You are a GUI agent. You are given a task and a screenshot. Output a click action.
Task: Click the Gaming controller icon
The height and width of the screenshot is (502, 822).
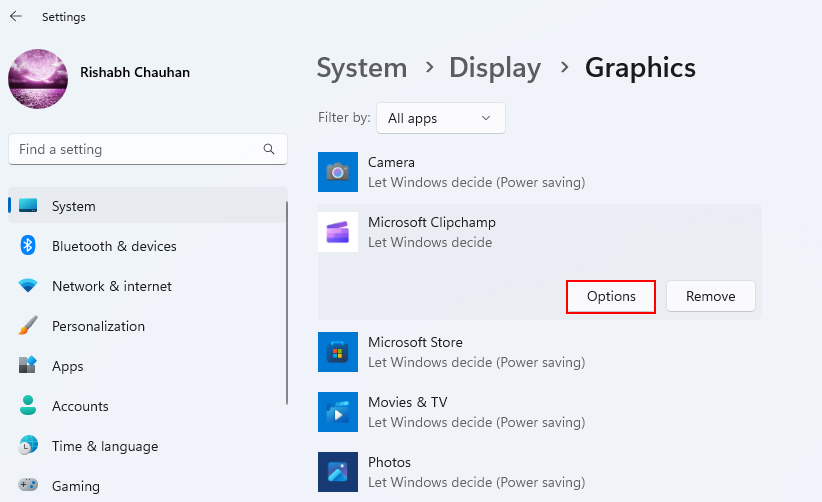(x=28, y=485)
